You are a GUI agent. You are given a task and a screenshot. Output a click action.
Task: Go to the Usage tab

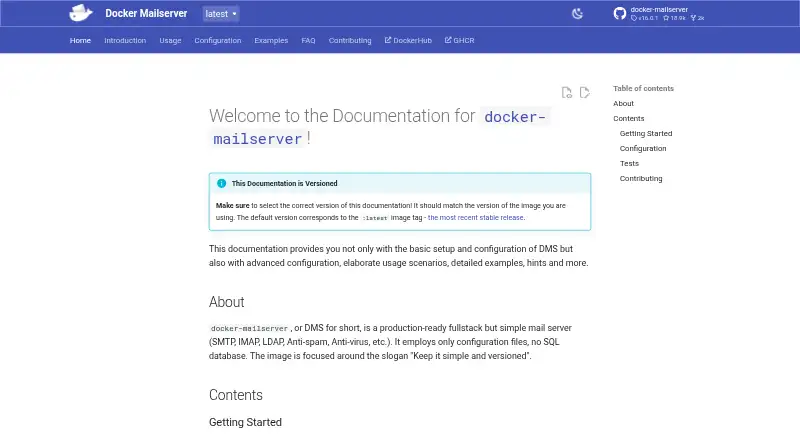170,40
